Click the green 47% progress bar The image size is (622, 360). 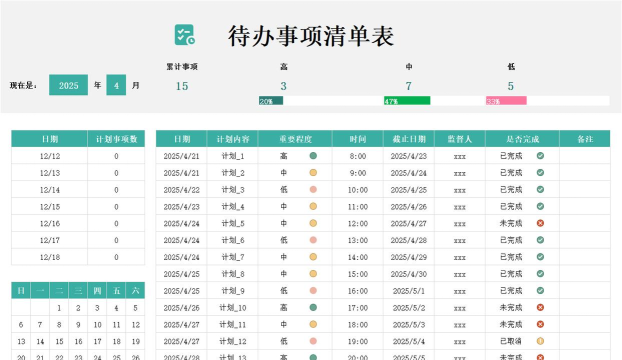click(407, 101)
